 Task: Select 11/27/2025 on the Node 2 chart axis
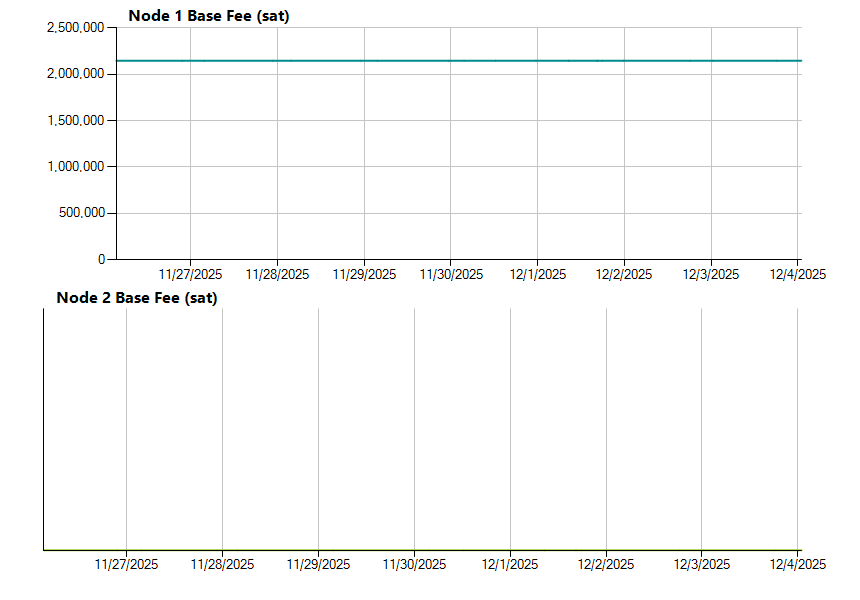[x=126, y=565]
